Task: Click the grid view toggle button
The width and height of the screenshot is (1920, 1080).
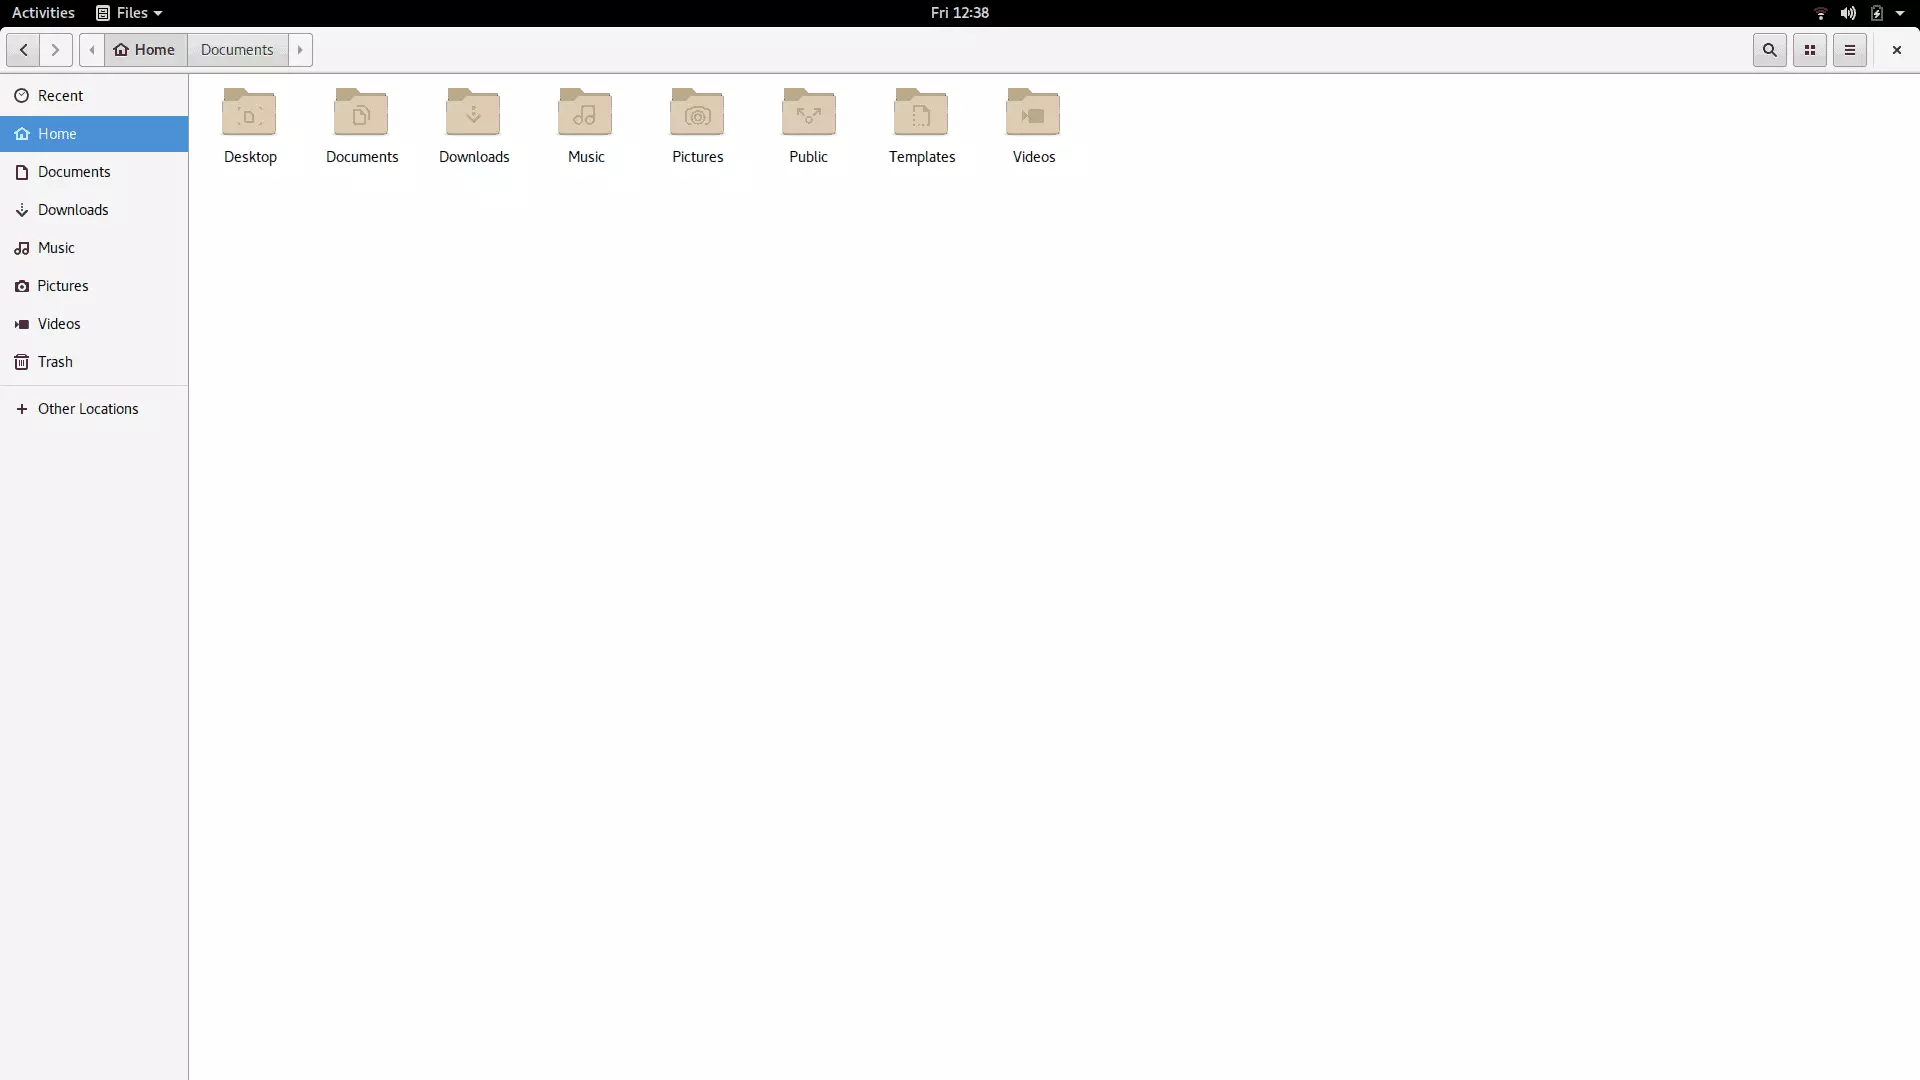Action: pos(1809,49)
